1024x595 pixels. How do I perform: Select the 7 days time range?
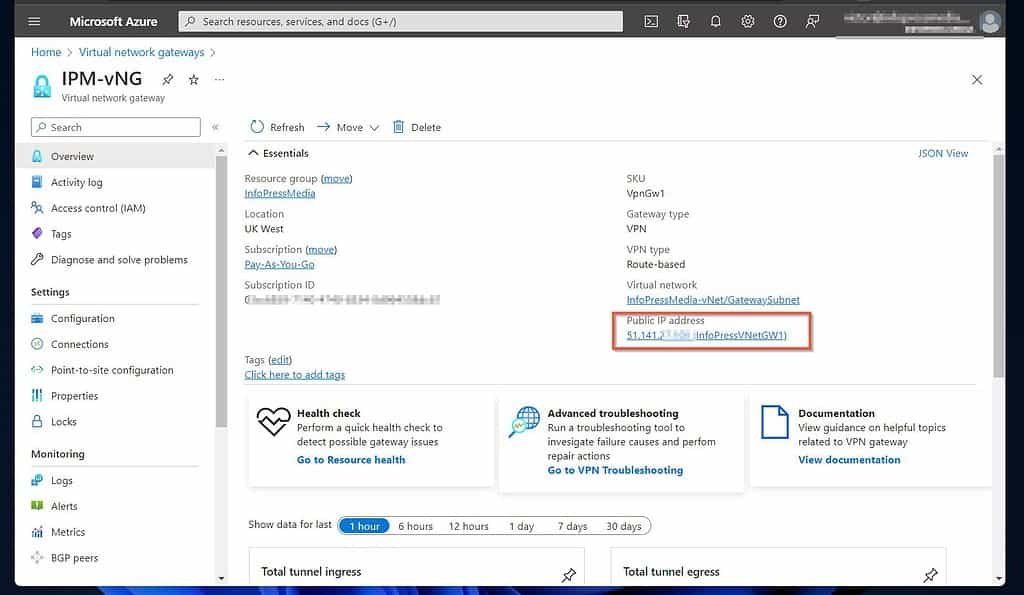(x=572, y=526)
